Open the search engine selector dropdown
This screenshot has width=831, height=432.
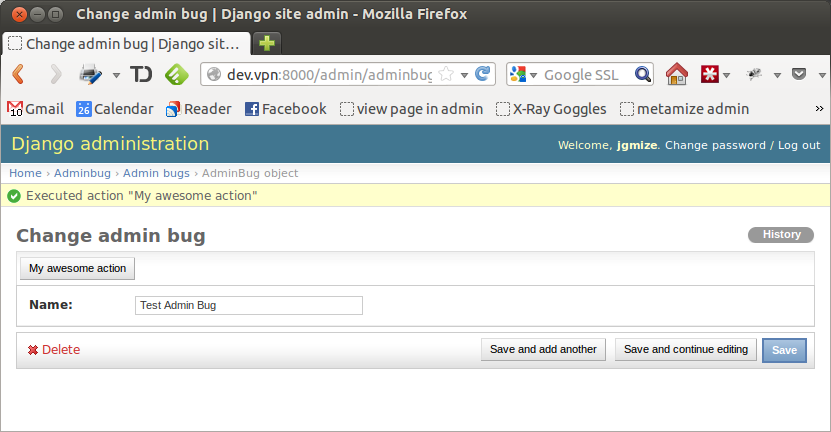tap(523, 74)
